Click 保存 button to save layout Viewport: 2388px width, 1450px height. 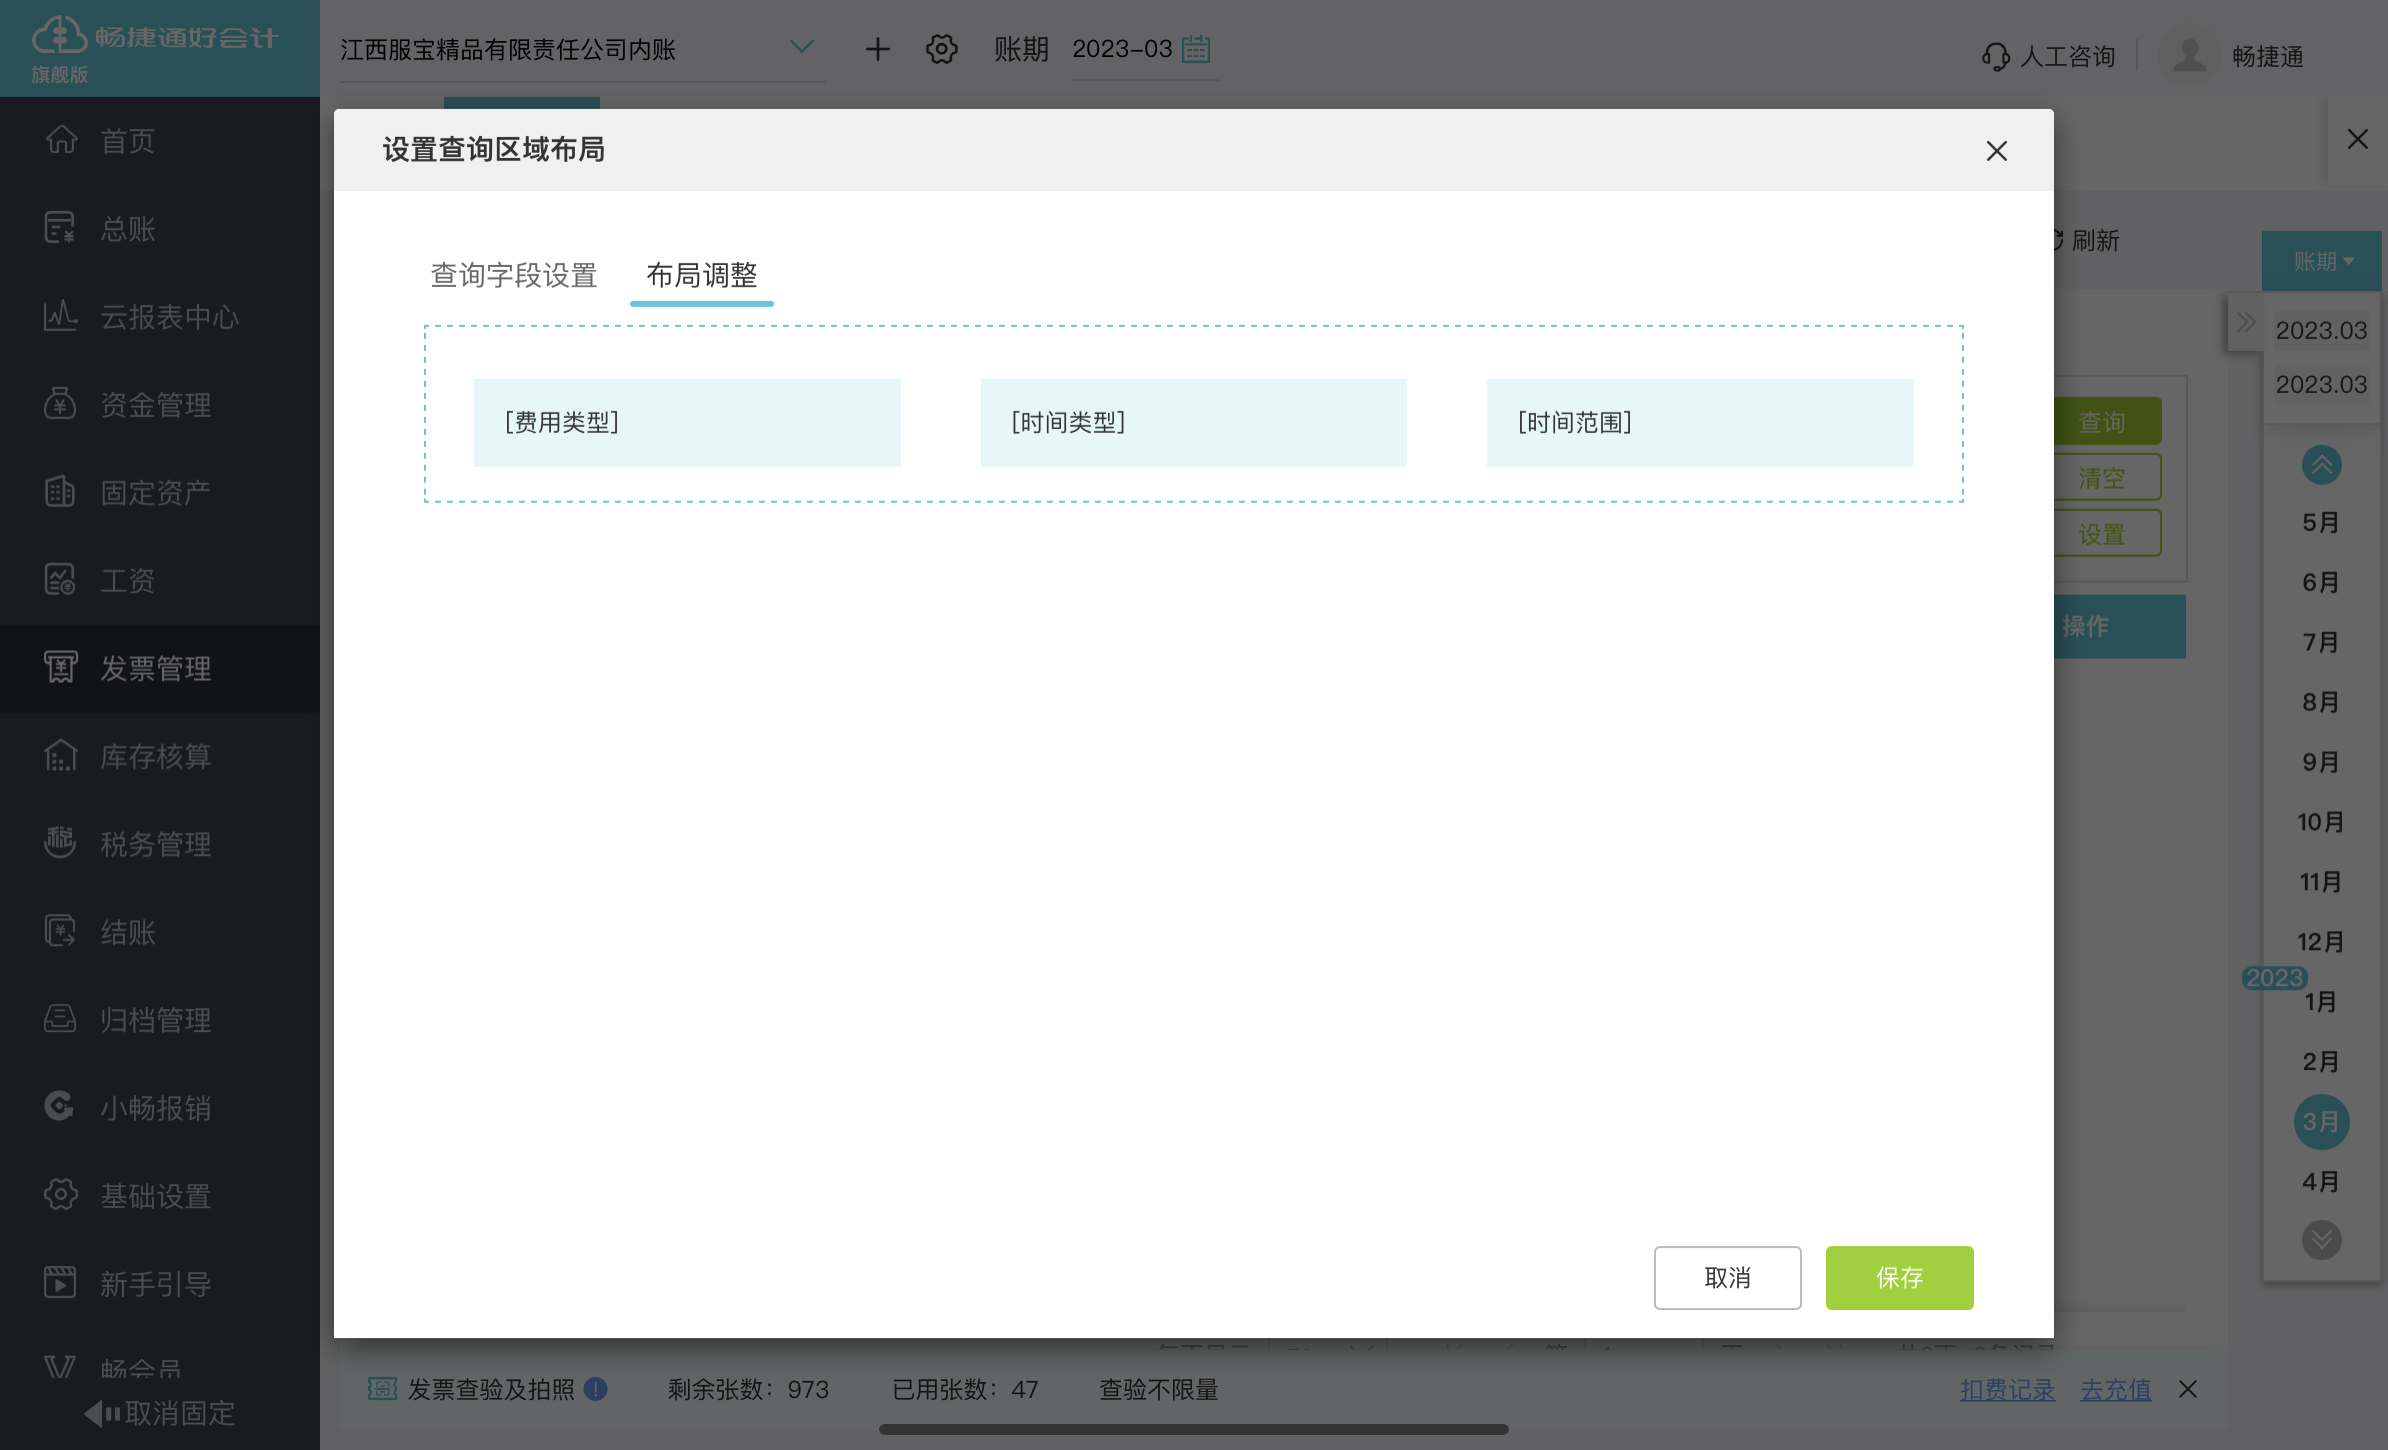coord(1898,1278)
